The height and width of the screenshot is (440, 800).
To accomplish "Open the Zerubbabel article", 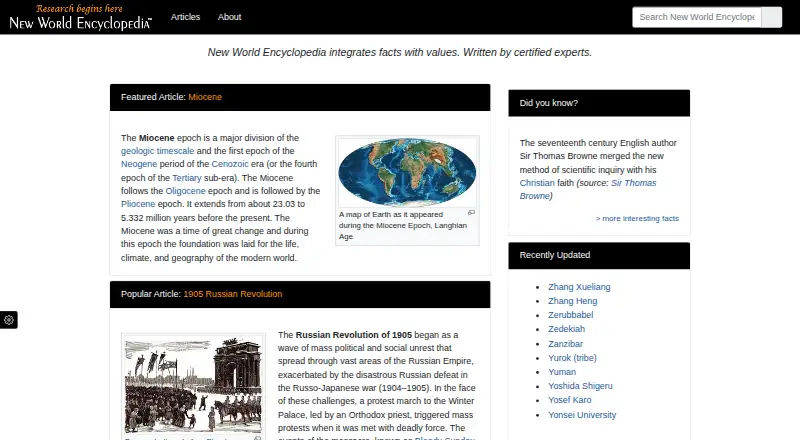I will point(570,315).
